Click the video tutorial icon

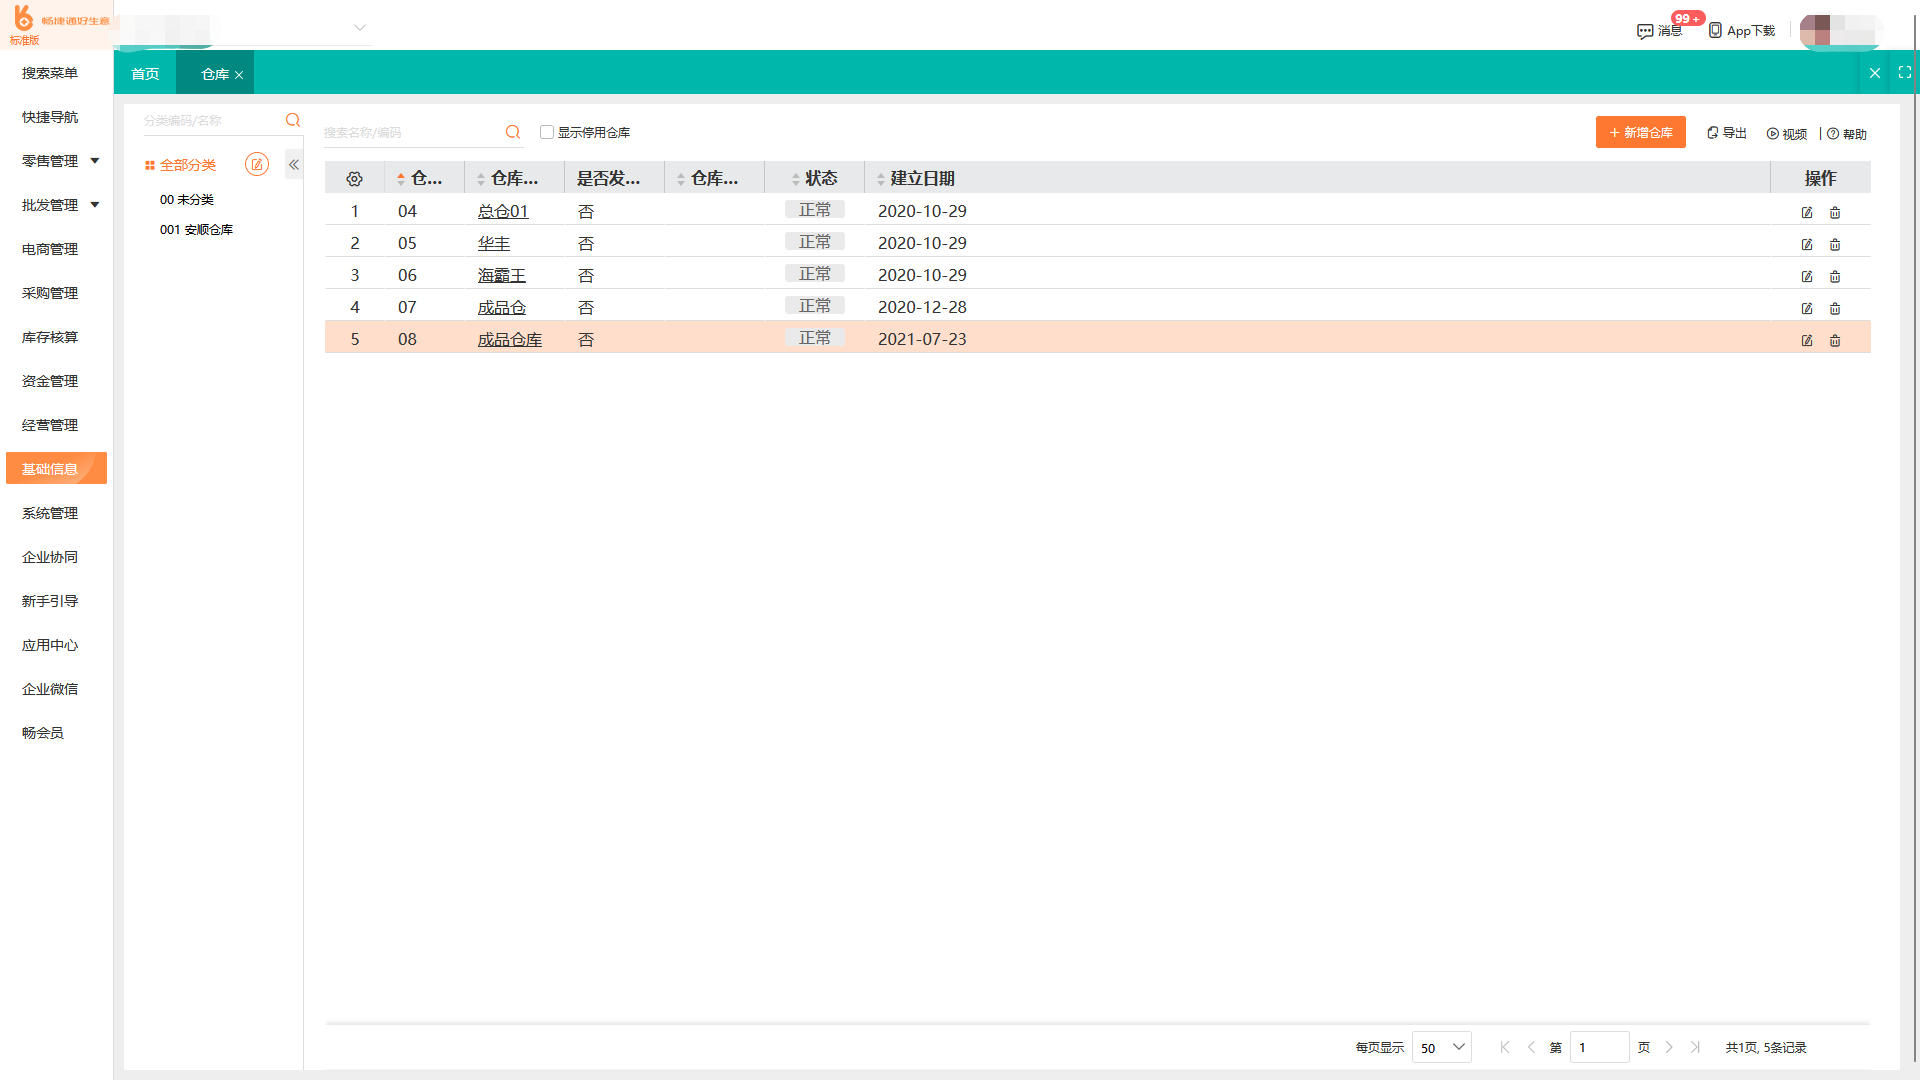1785,131
